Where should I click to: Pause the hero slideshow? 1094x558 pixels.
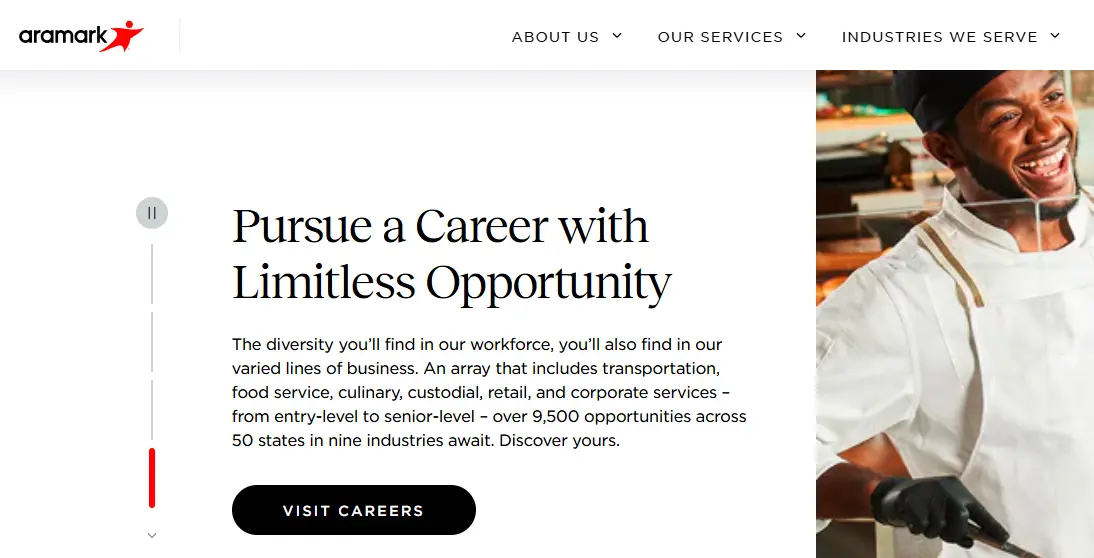click(152, 213)
